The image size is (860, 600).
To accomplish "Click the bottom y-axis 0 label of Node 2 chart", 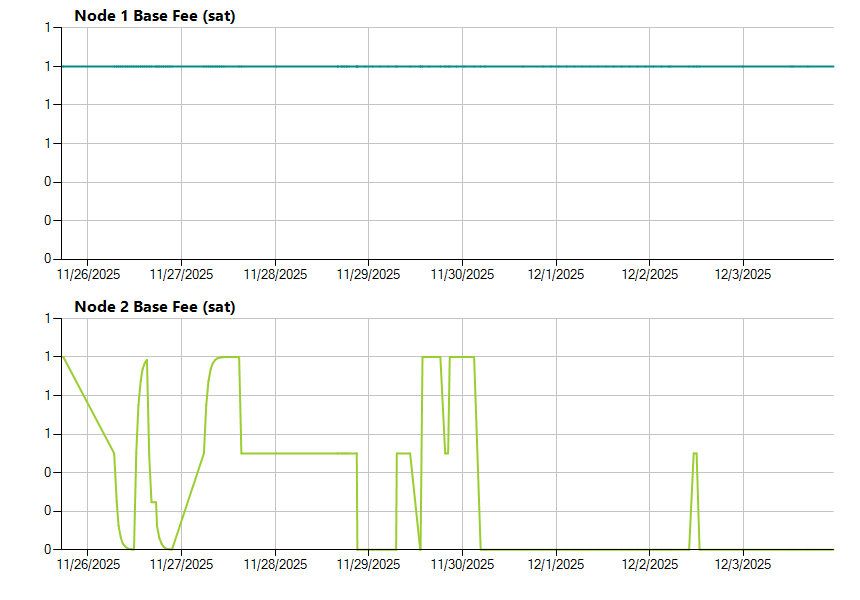I will [46, 549].
